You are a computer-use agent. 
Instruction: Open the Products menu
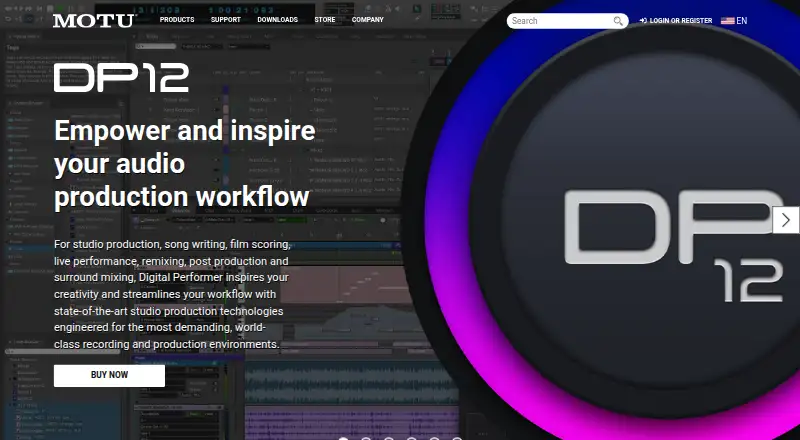(177, 20)
